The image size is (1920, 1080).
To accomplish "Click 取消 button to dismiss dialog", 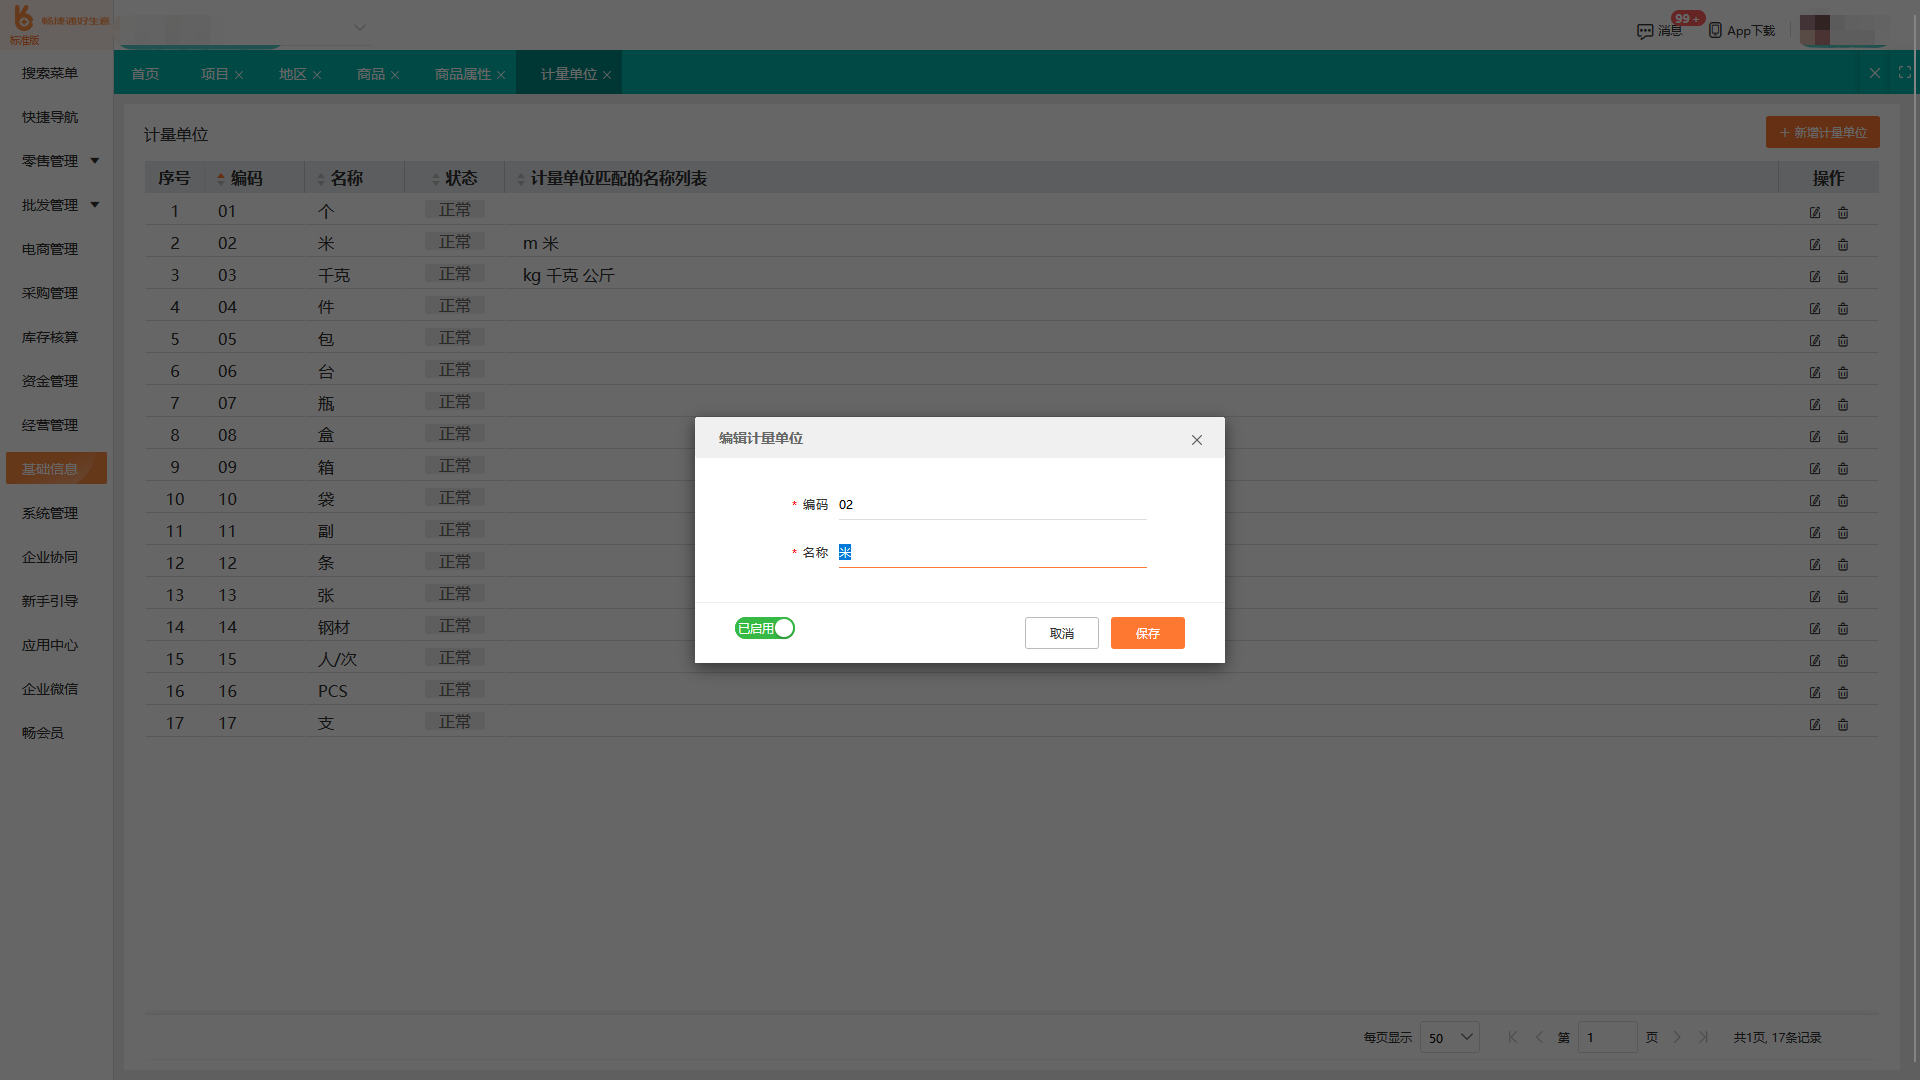I will [x=1062, y=633].
